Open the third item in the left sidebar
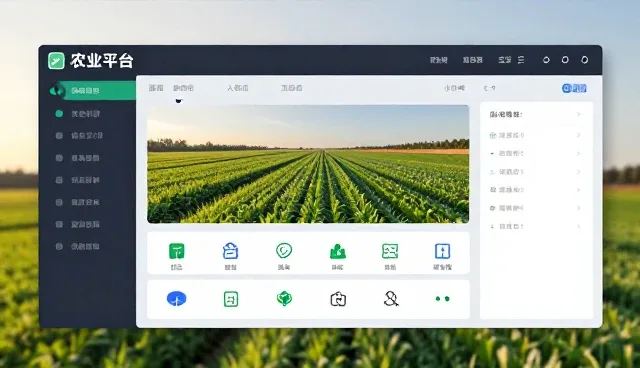Viewport: 640px width, 368px height. pos(79,136)
